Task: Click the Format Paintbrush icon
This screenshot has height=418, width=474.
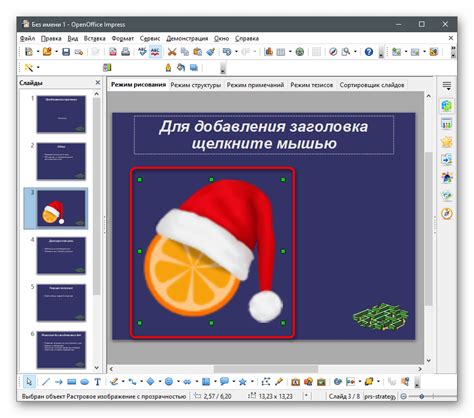Action: coord(210,52)
